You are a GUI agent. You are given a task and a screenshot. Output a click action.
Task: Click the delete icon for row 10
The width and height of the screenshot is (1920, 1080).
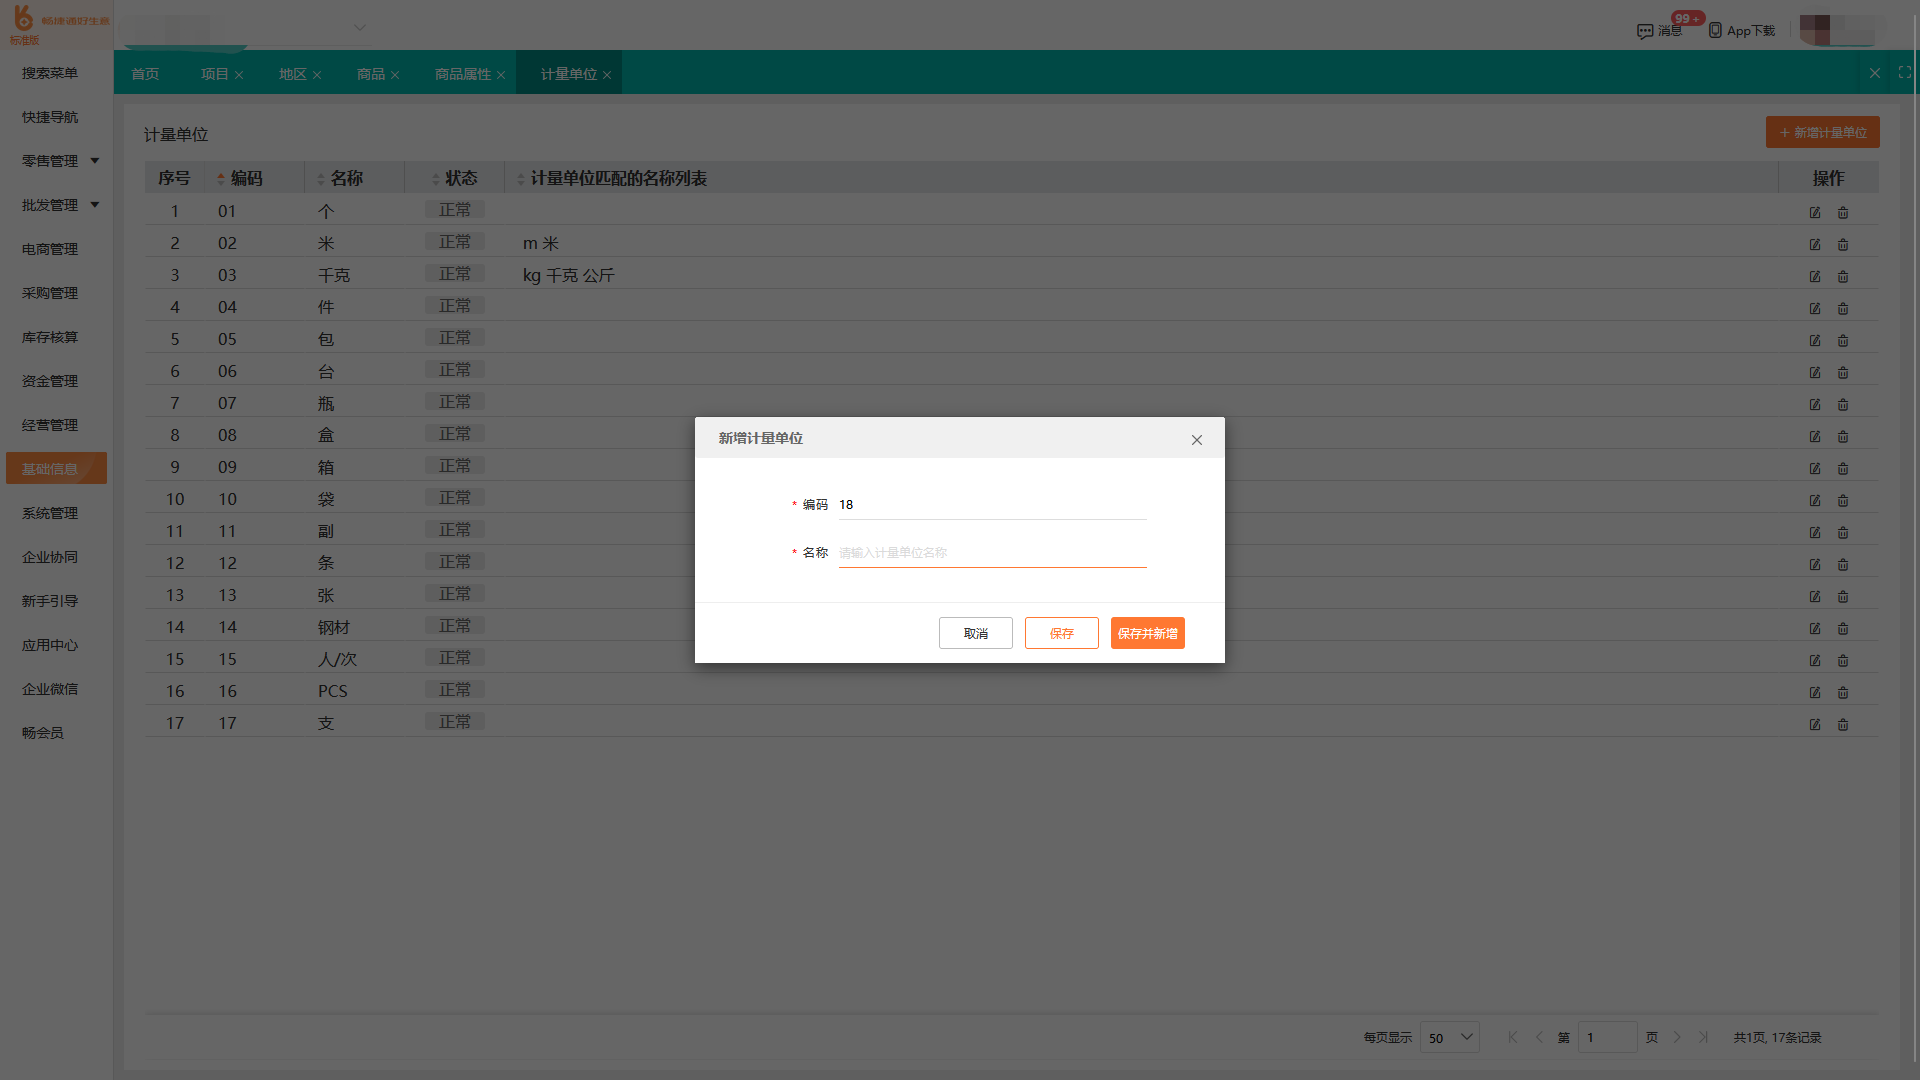pyautogui.click(x=1844, y=500)
